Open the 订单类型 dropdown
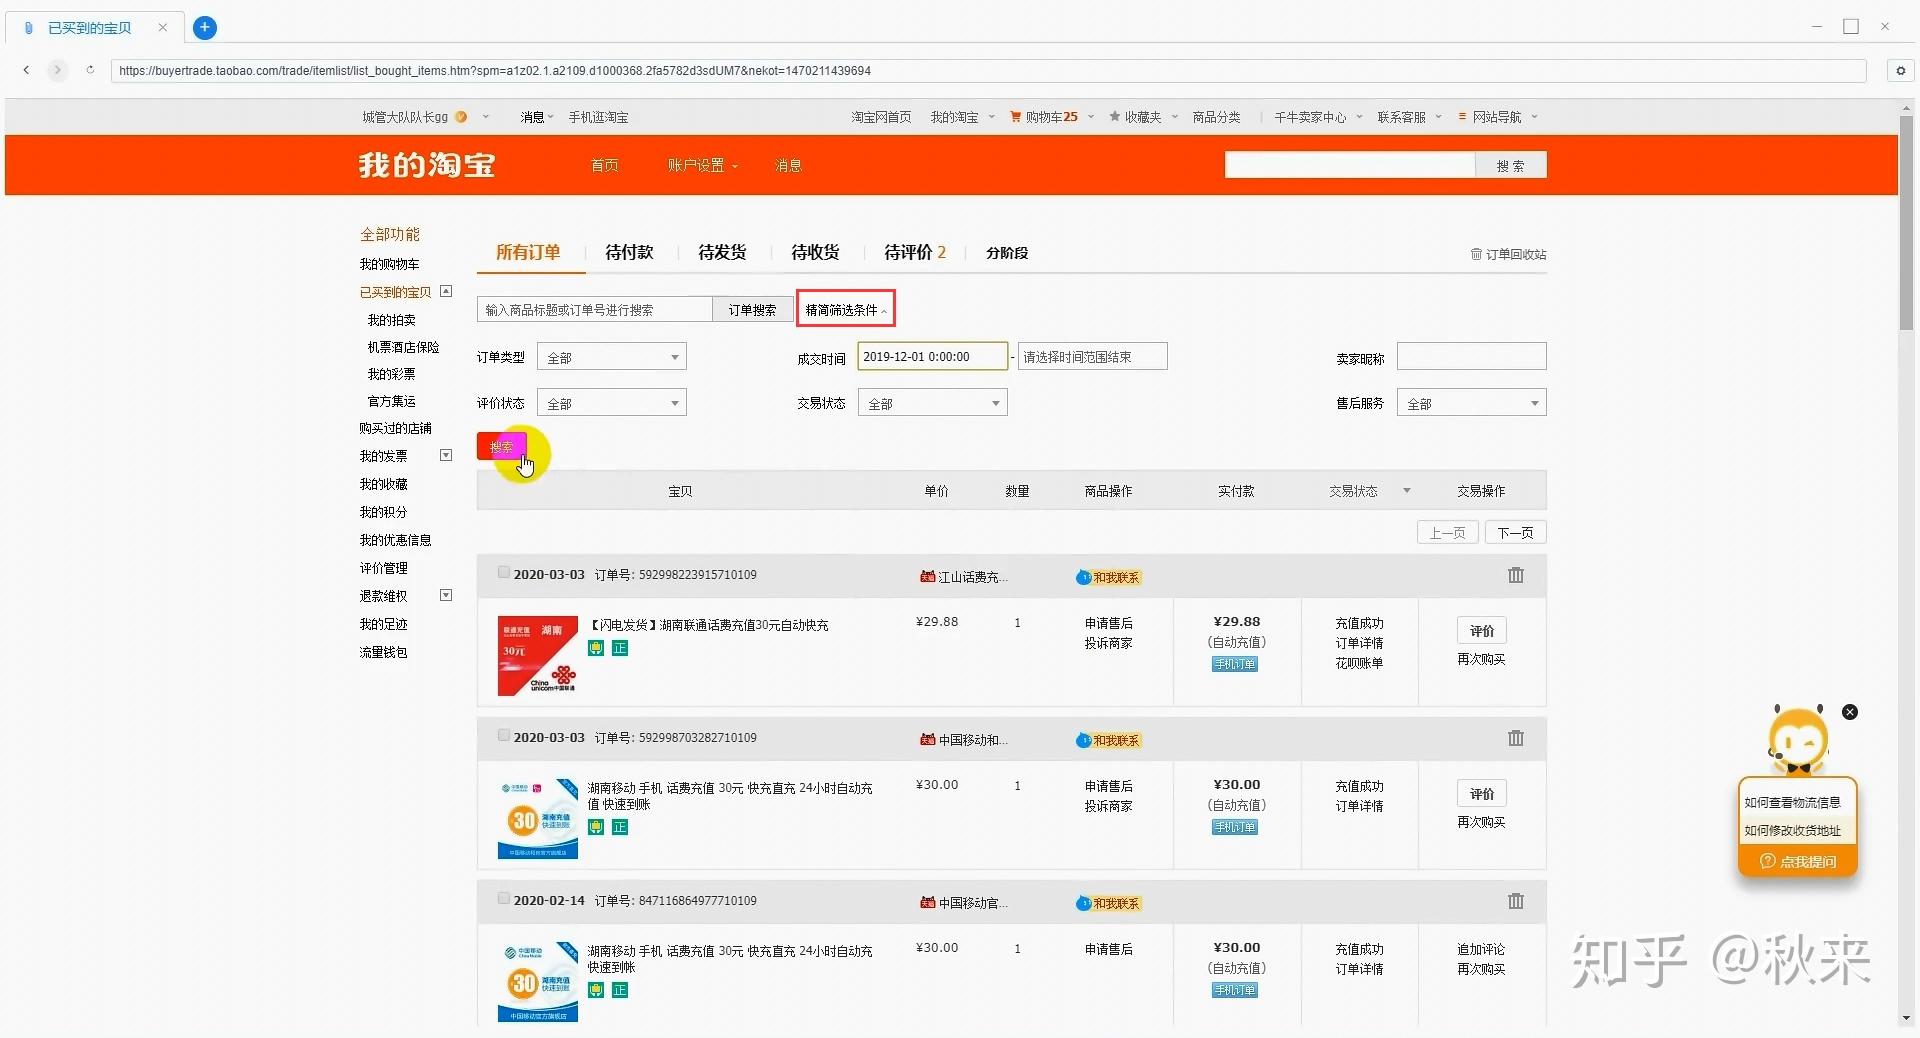Viewport: 1920px width, 1038px height. [x=611, y=357]
